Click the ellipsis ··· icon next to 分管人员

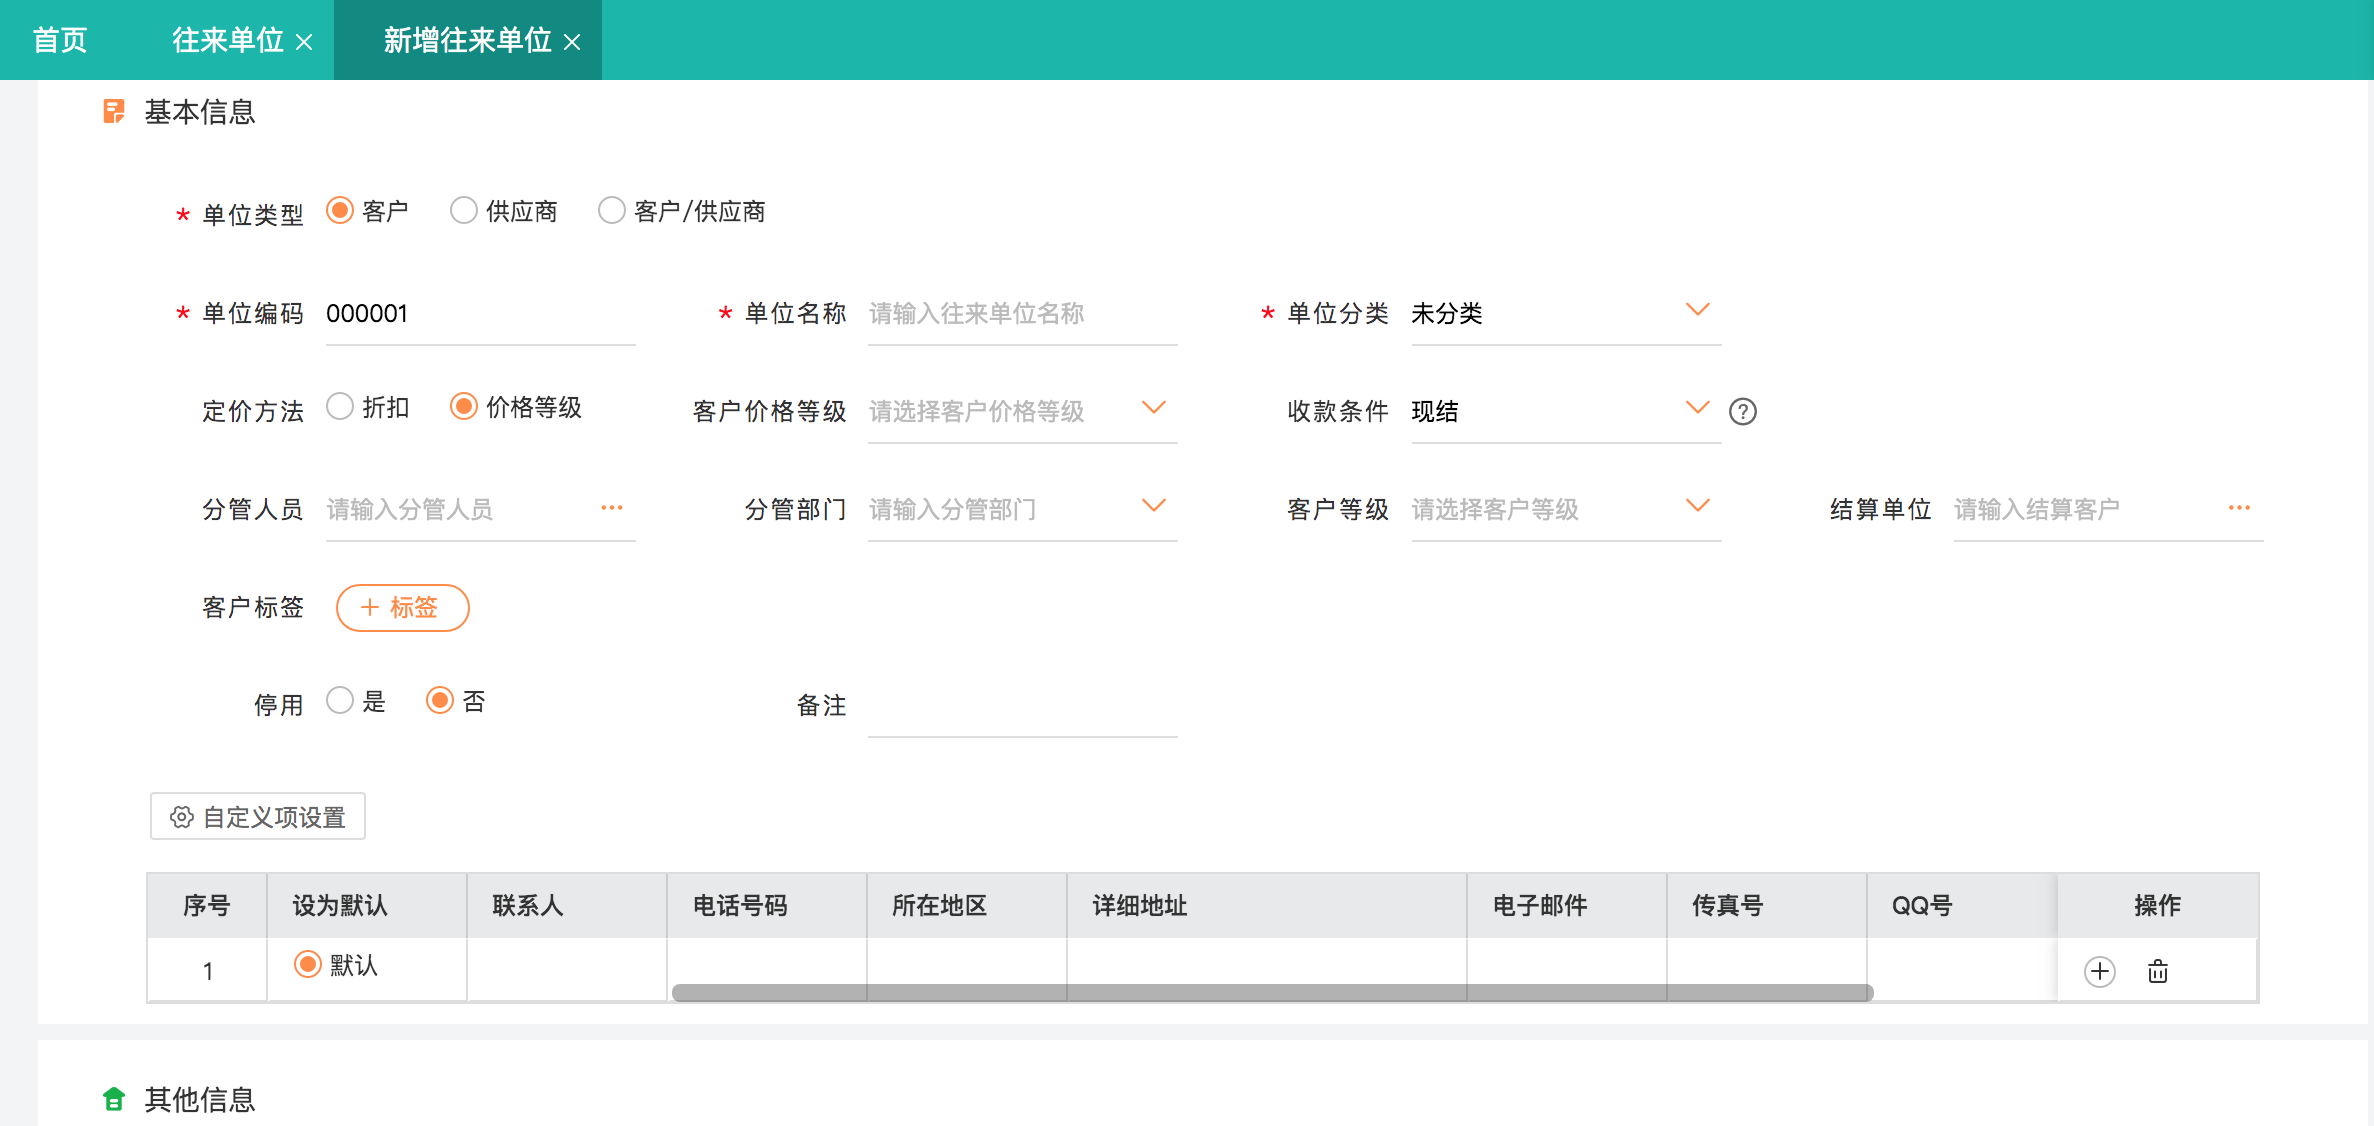tap(615, 507)
